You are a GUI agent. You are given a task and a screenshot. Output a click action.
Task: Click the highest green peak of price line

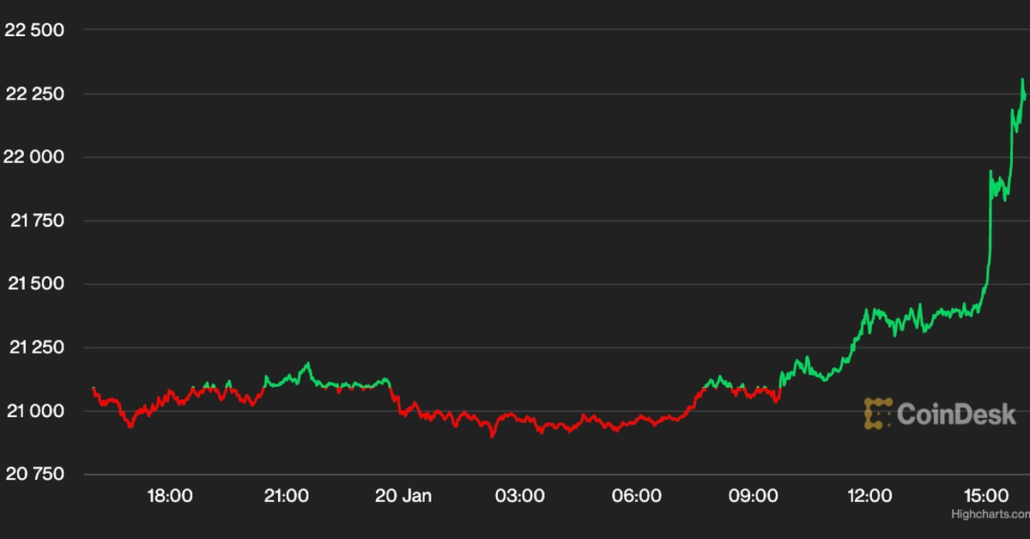[1022, 81]
